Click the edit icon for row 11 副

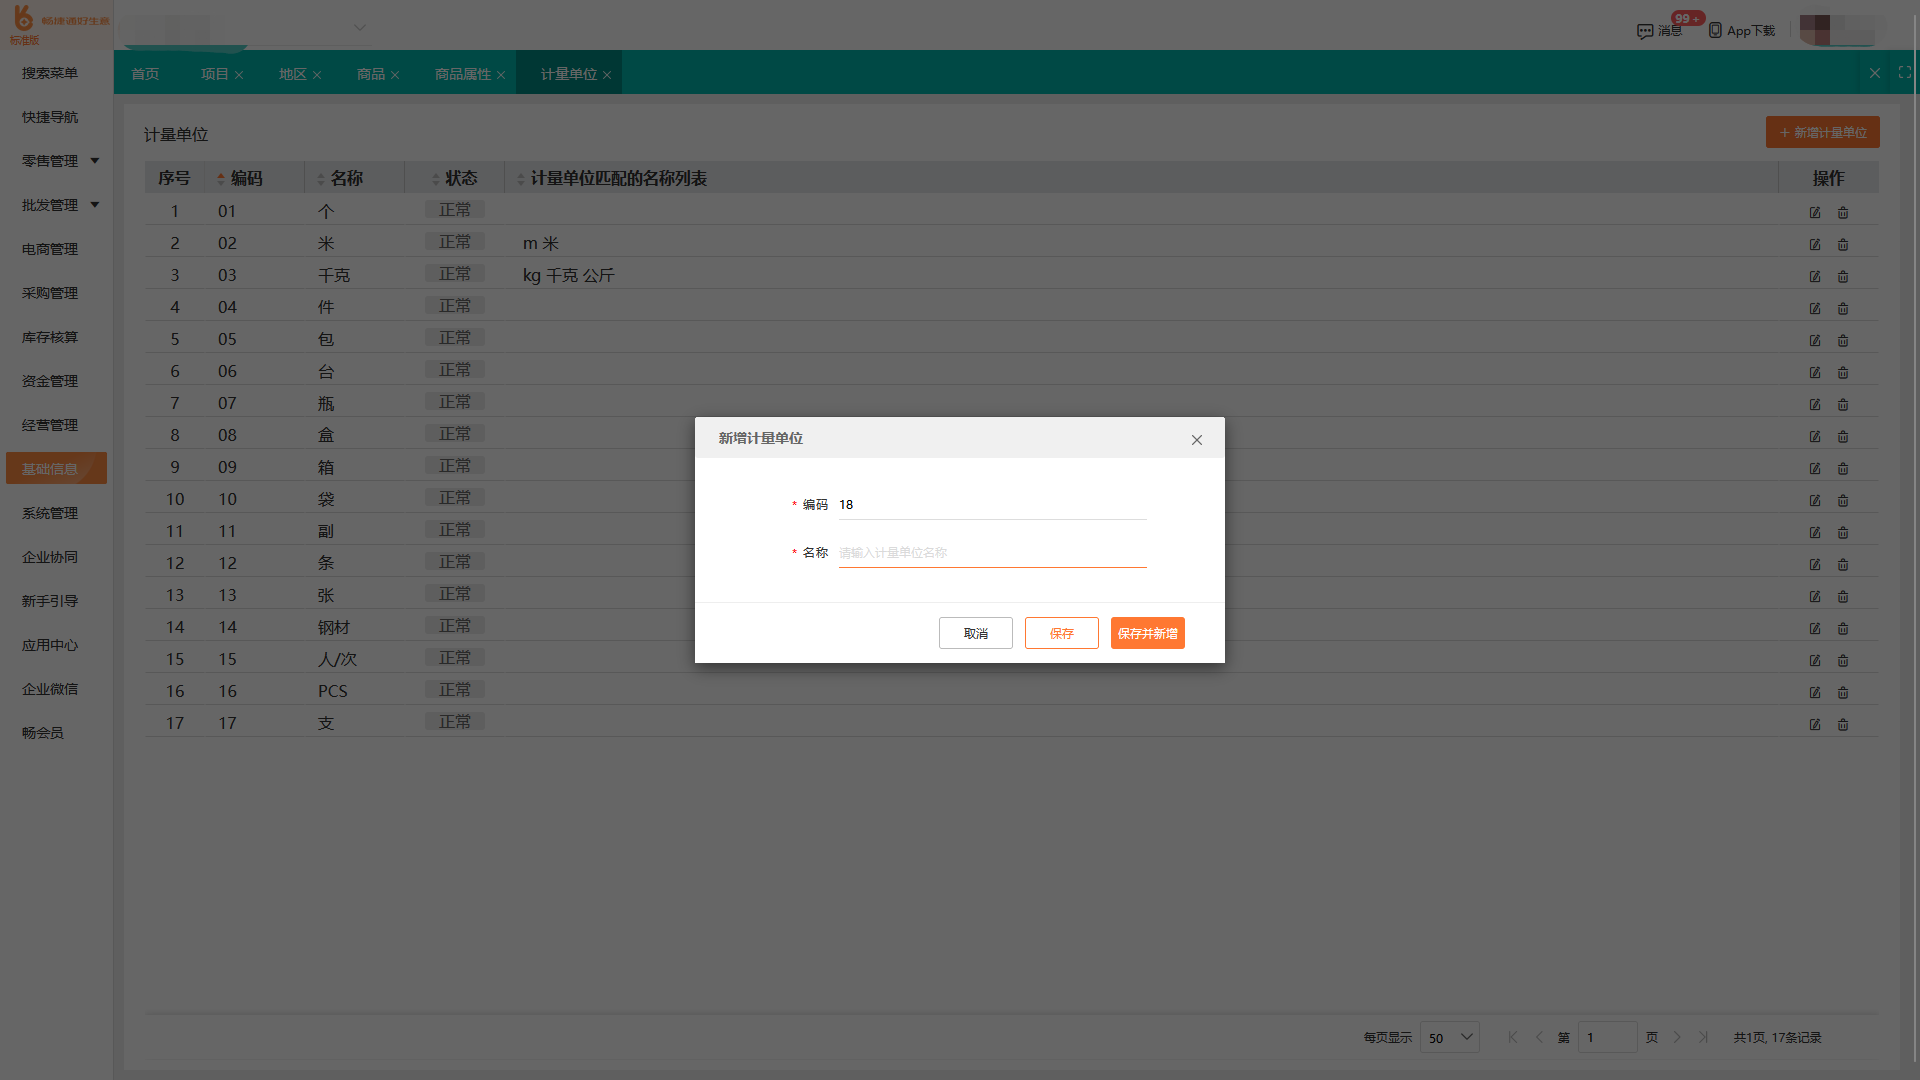(1815, 531)
